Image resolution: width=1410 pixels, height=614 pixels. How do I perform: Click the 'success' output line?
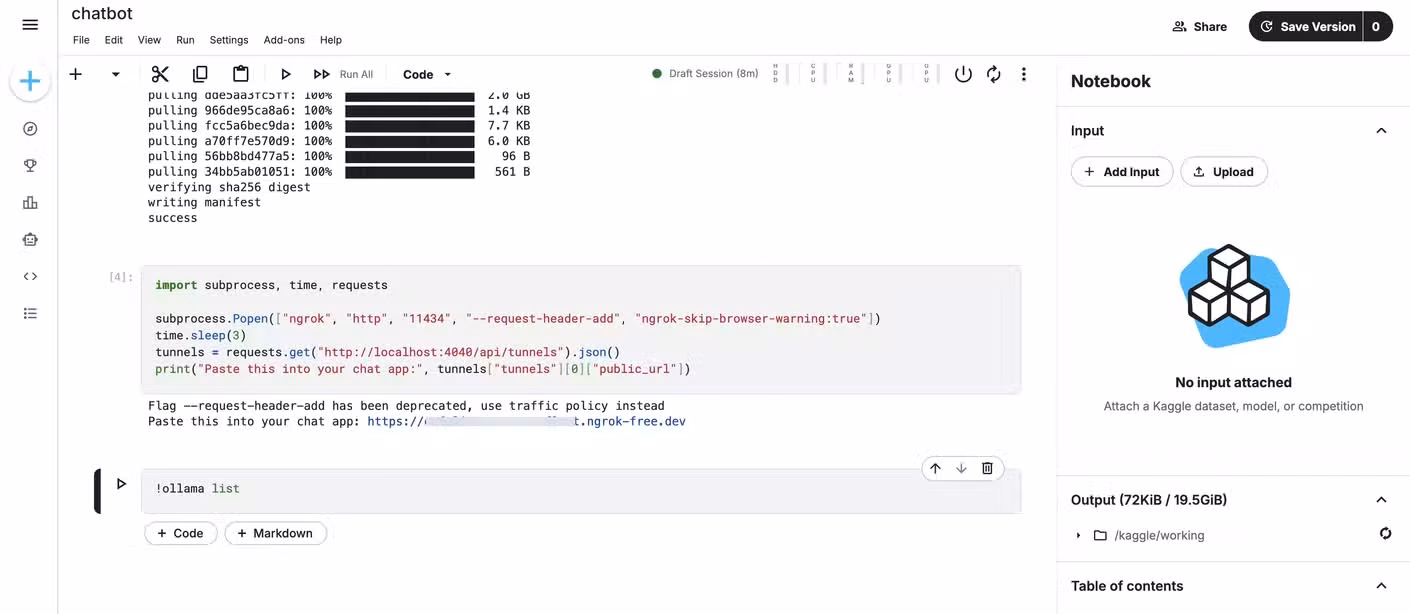point(172,218)
